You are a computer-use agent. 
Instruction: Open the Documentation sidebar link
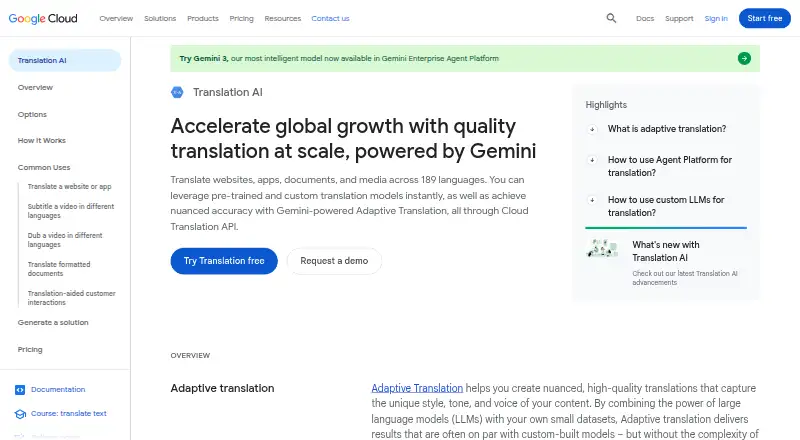pyautogui.click(x=58, y=389)
